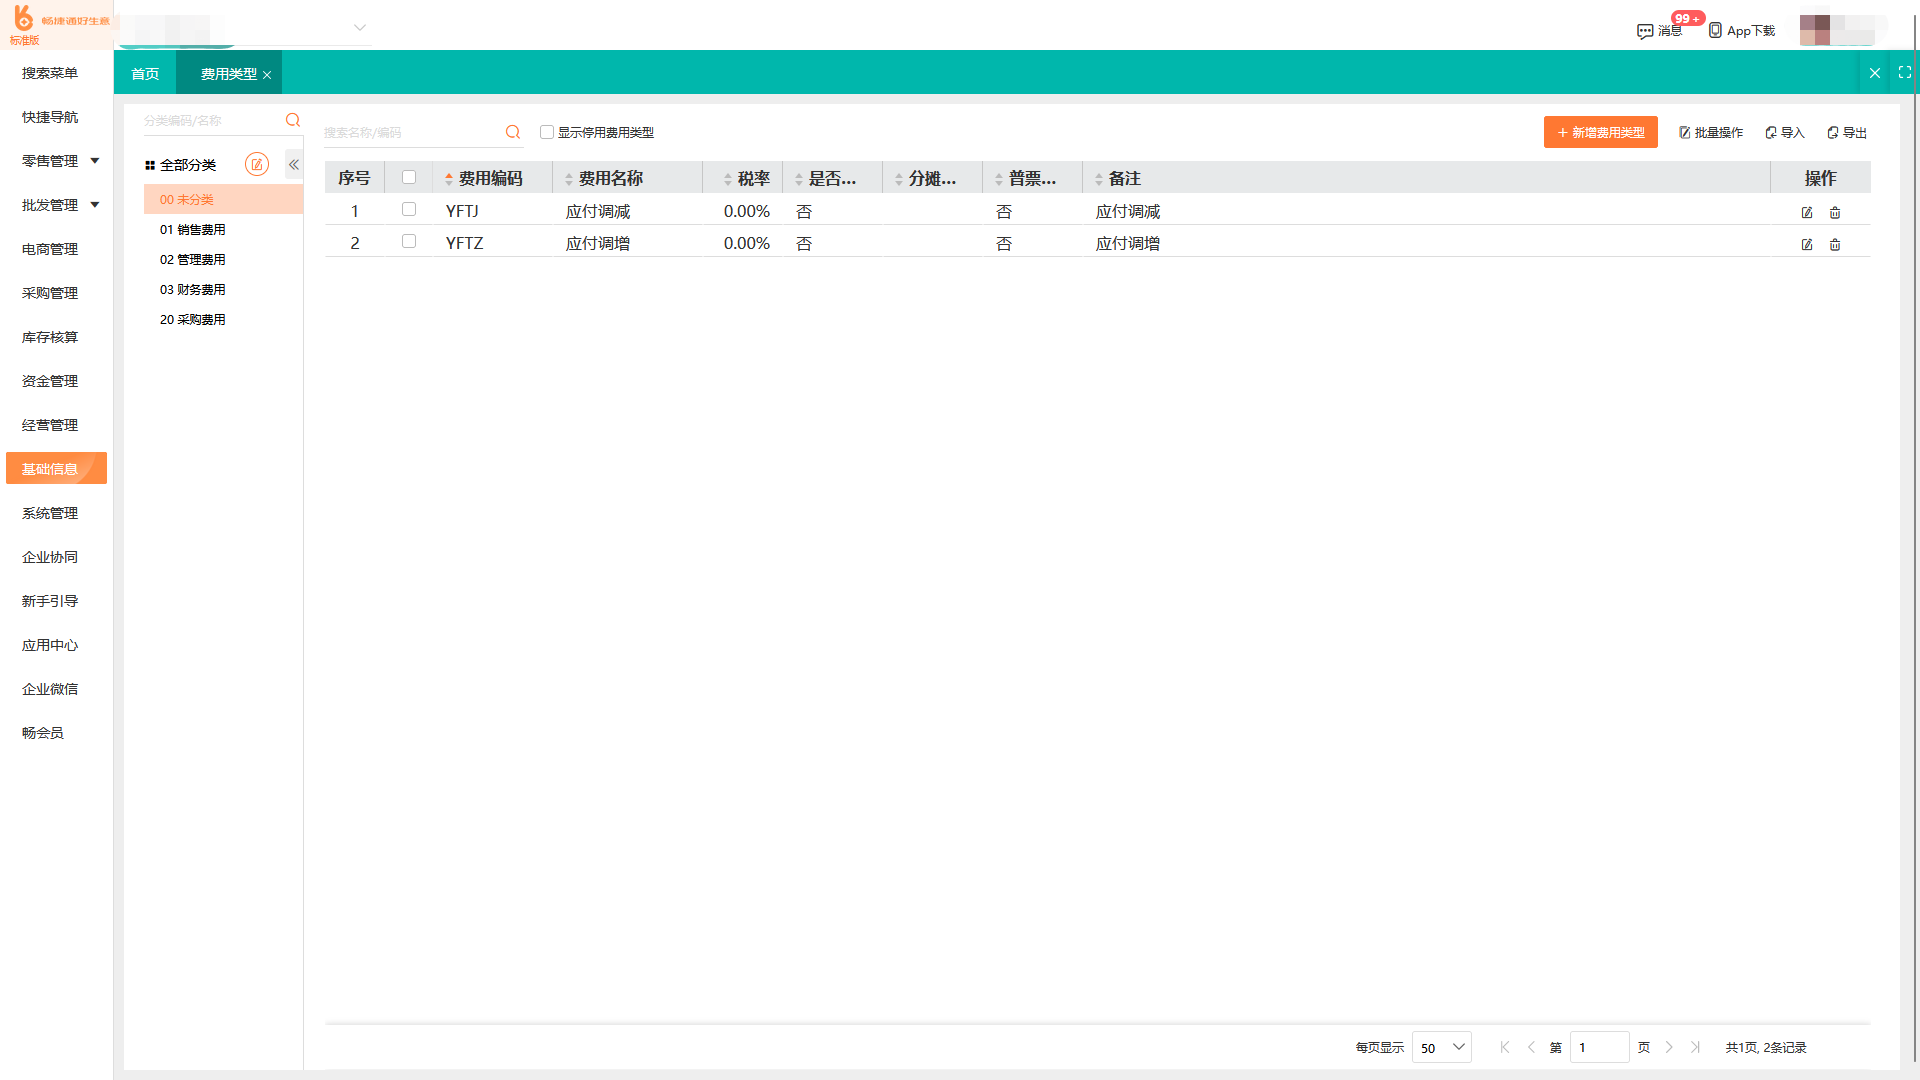Click next page arrow button
The image size is (1920, 1080).
[x=1669, y=1047]
